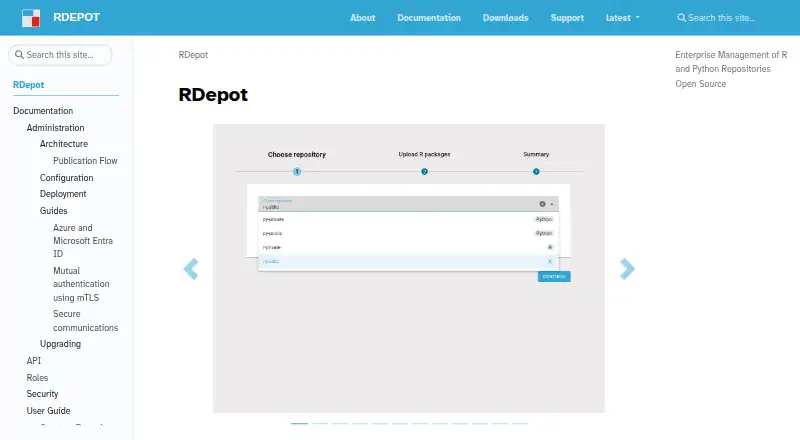Screen dimensions: 800x440
Task: Advance to next carousel slide arrow
Action: click(627, 269)
